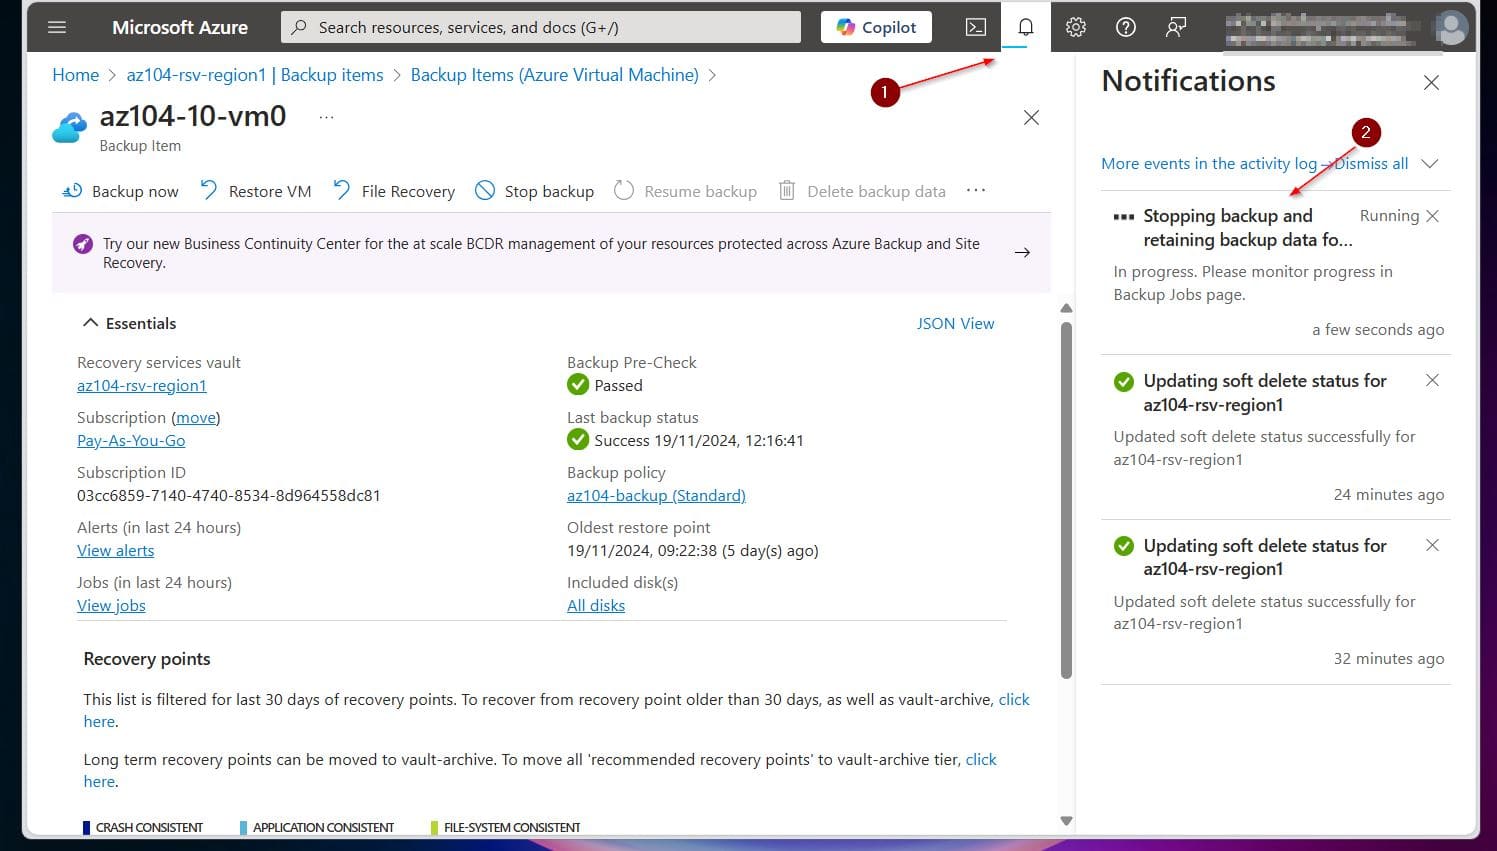
Task: Open the toolbar more actions ellipsis
Action: coord(975,190)
